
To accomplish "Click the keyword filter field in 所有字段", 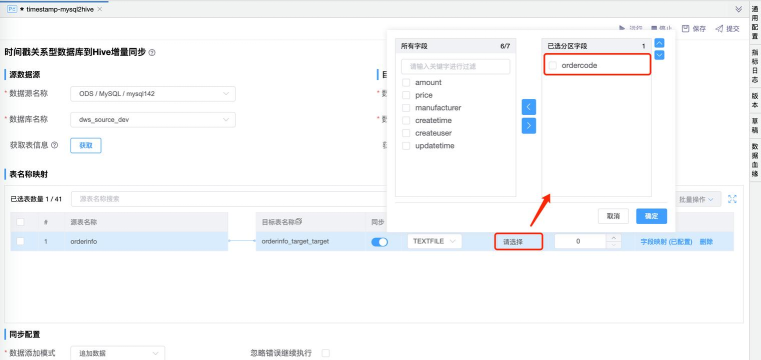I will pyautogui.click(x=455, y=66).
